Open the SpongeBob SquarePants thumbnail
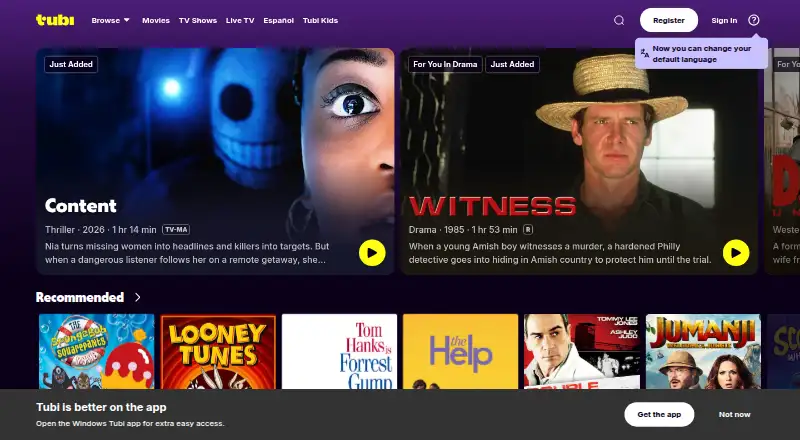Image resolution: width=800 pixels, height=440 pixels. pos(96,351)
